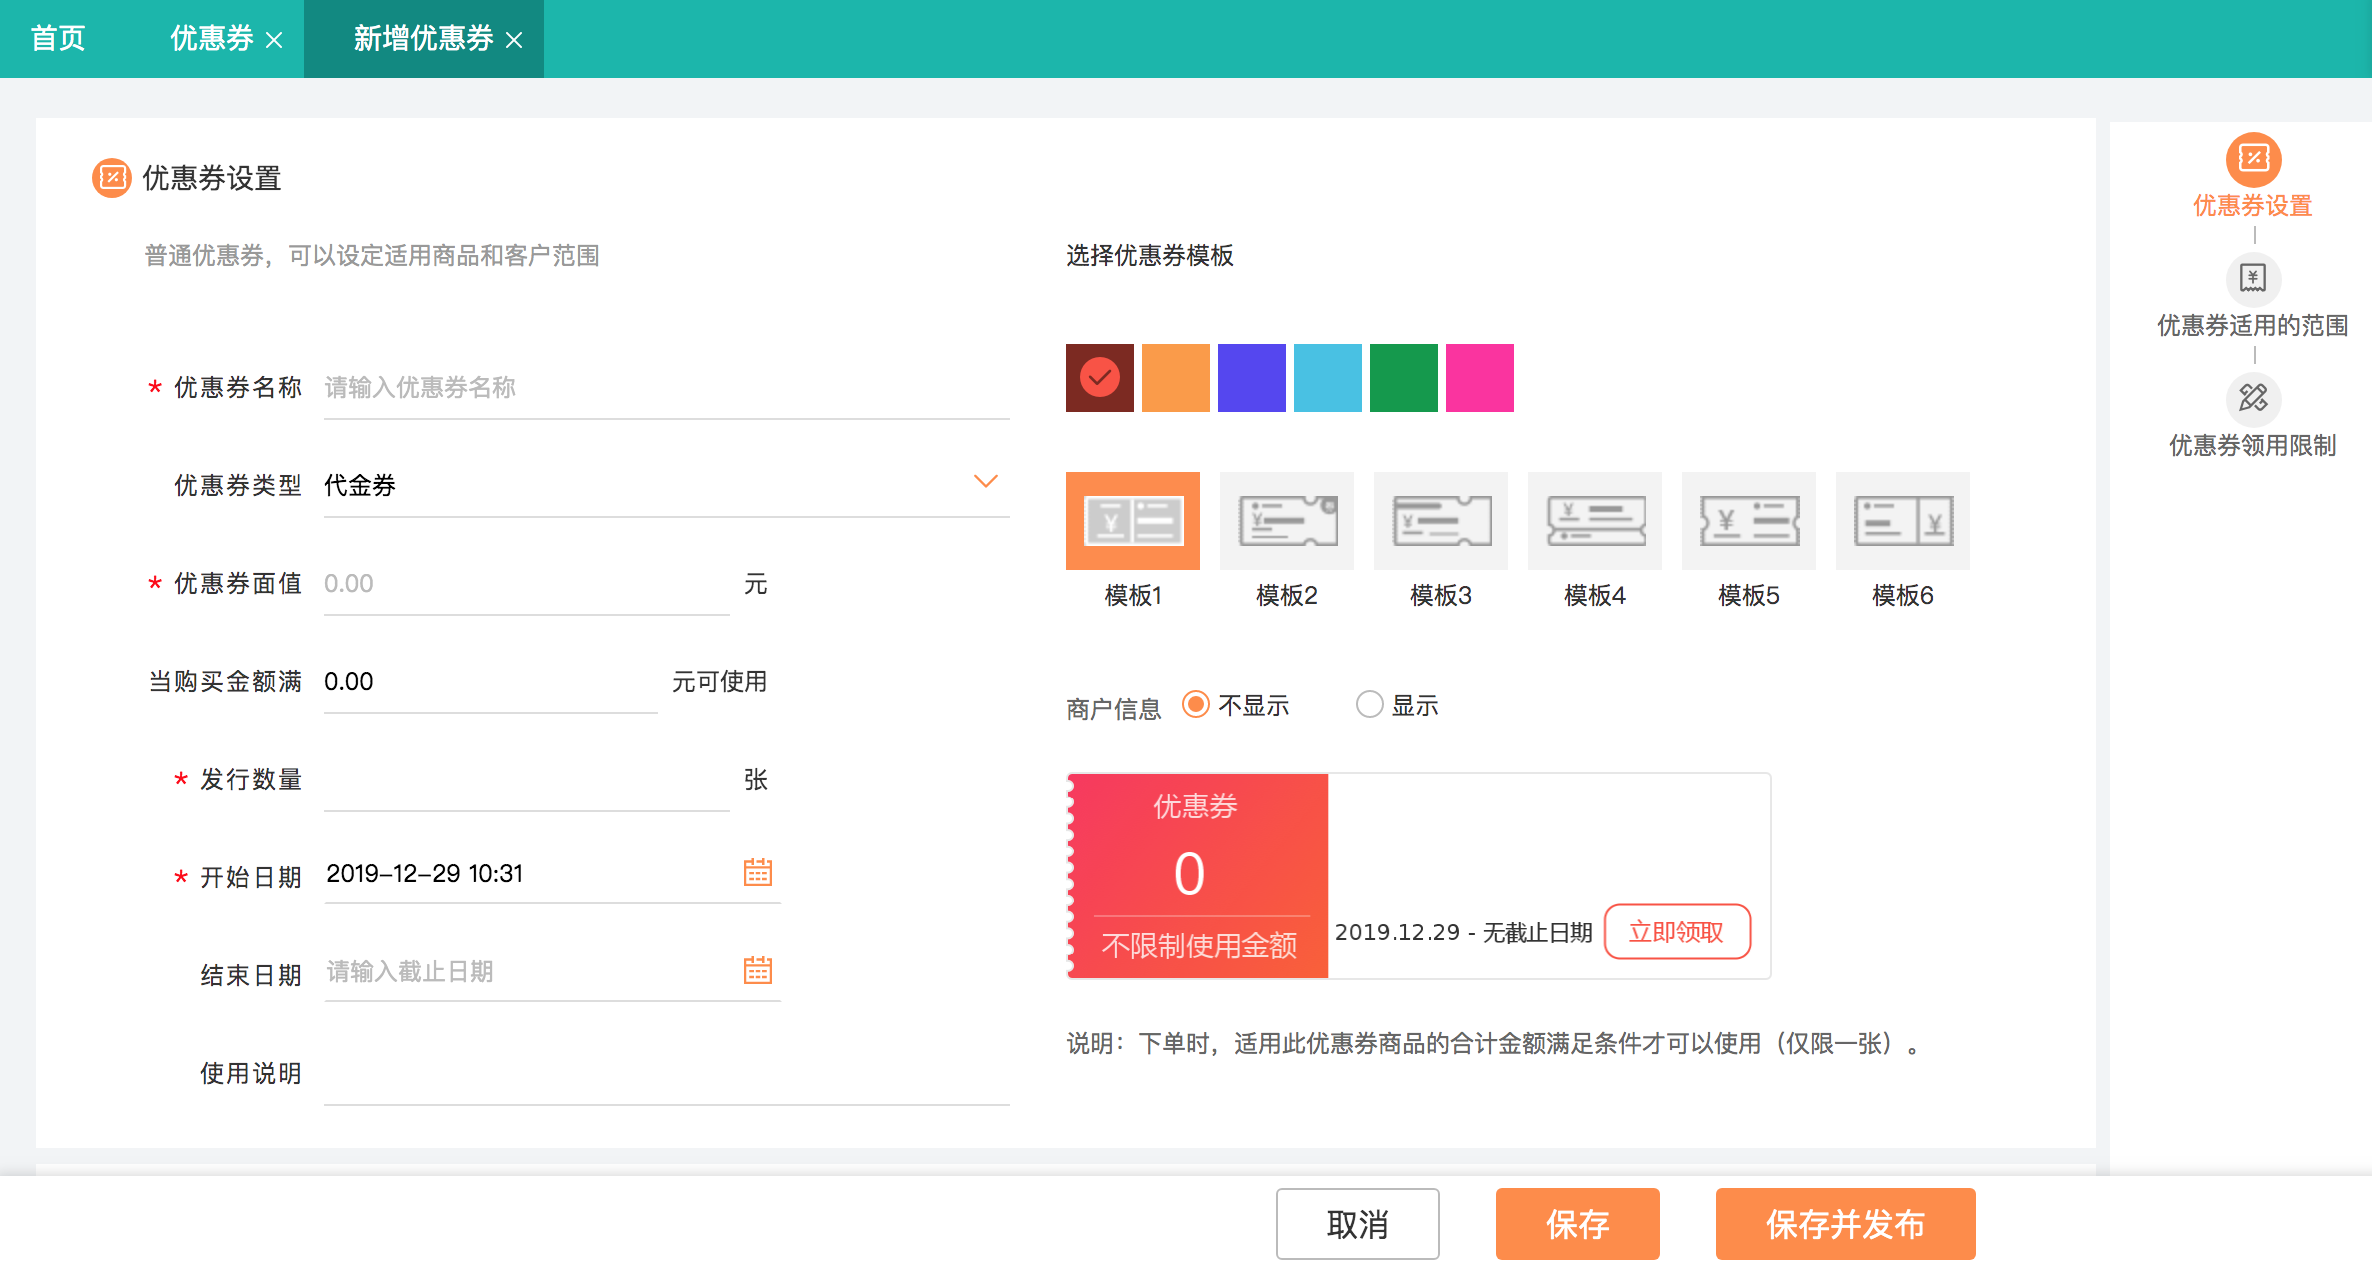Screen dimensions: 2372x1266
Task: Click 立即领取 button on coupon preview
Action: click(1675, 932)
